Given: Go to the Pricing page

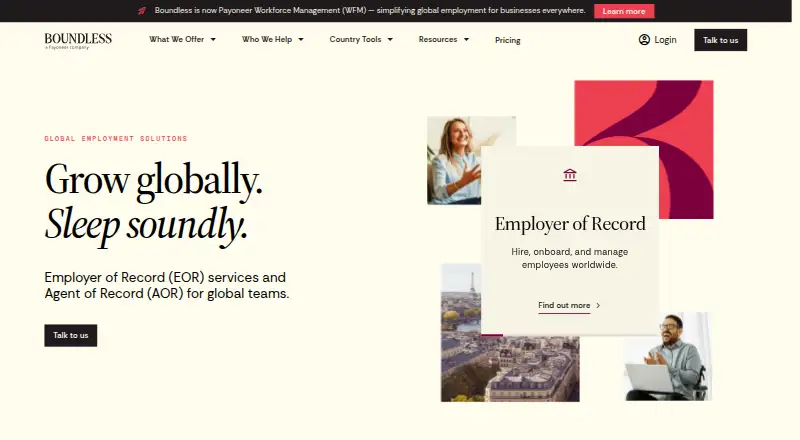Looking at the screenshot, I should click(508, 40).
